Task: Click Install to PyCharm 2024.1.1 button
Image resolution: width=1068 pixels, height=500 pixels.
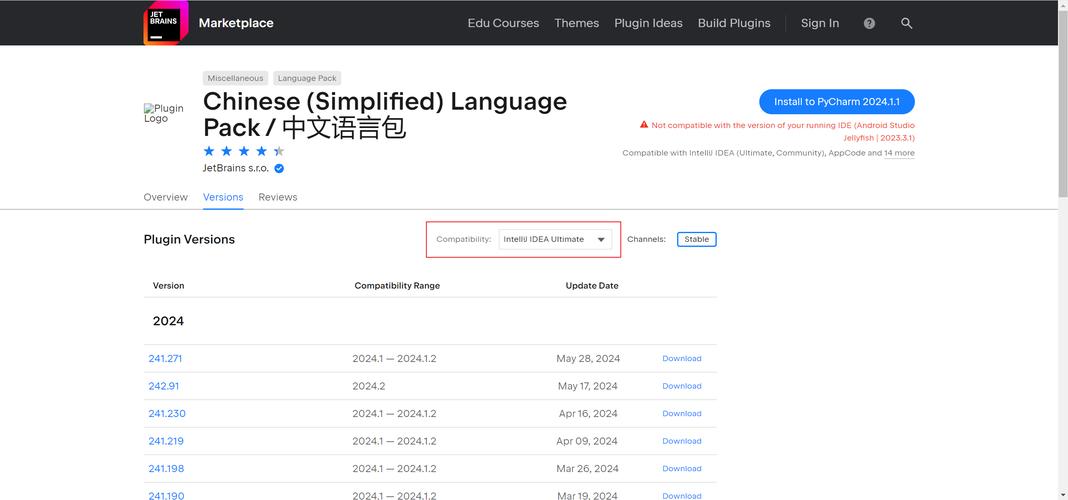Action: coord(836,102)
